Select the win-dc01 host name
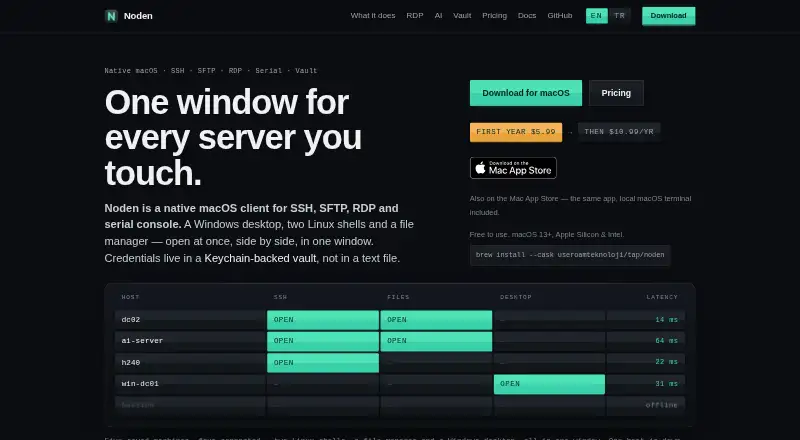The image size is (800, 440). pos(140,384)
